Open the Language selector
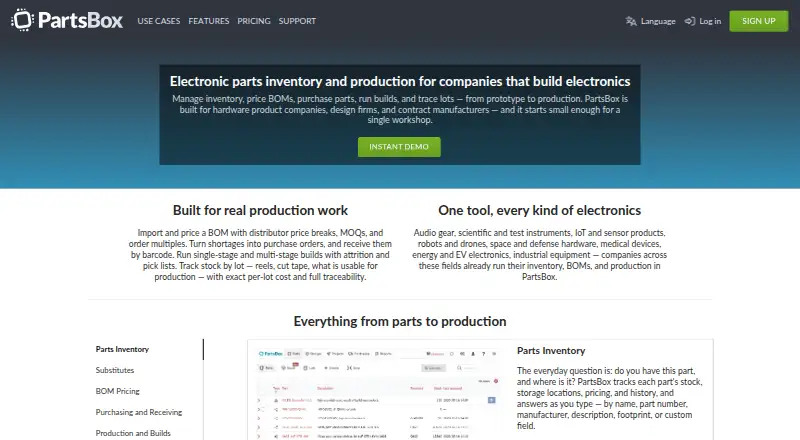The width and height of the screenshot is (800, 440). (x=651, y=21)
